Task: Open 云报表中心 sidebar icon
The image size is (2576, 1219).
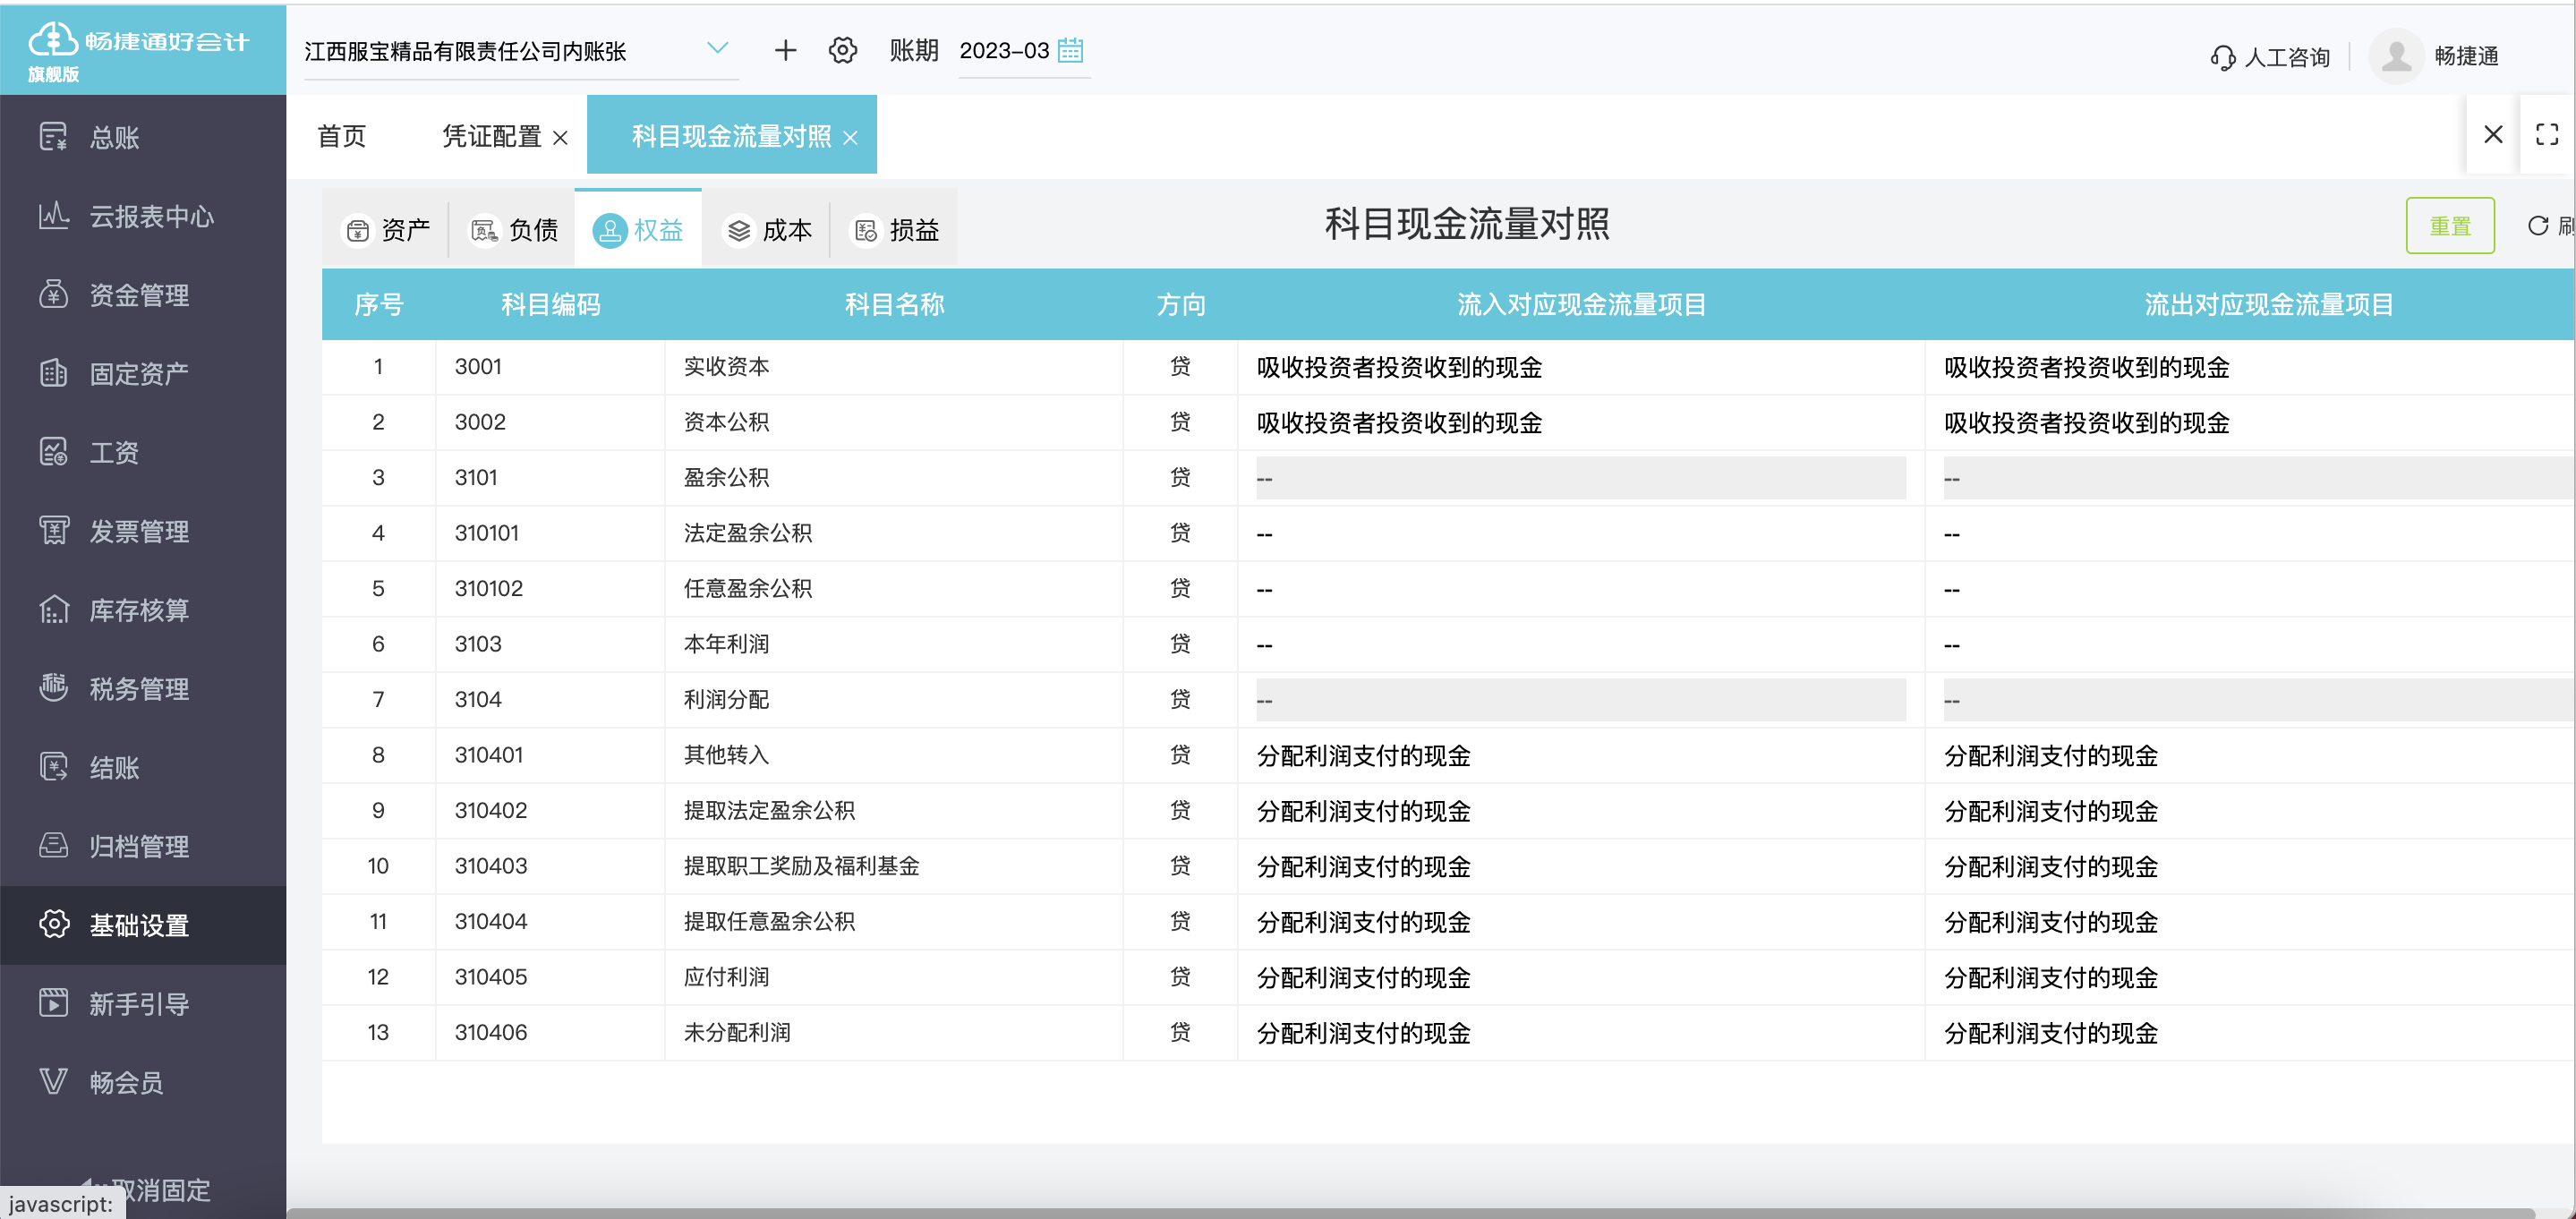Action: point(49,215)
